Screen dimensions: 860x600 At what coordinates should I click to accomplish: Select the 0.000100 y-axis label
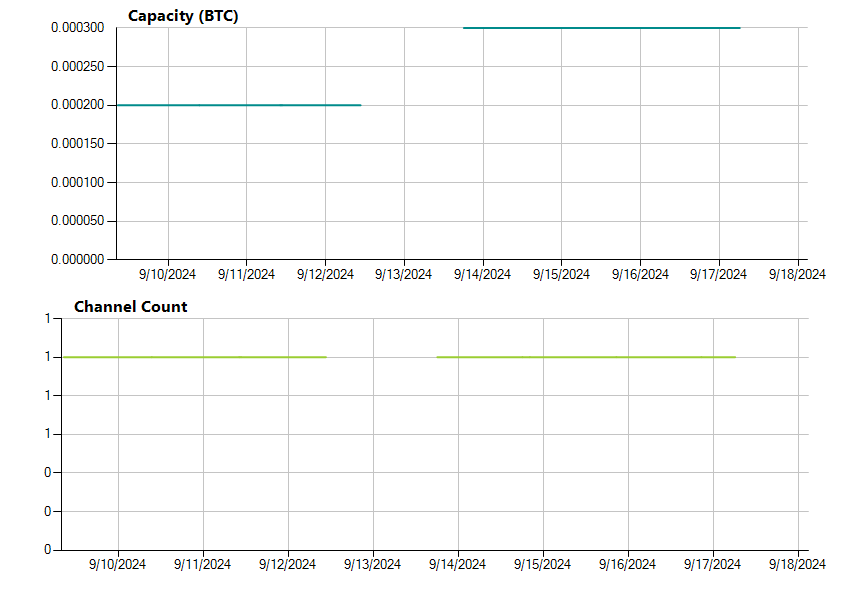pos(77,182)
